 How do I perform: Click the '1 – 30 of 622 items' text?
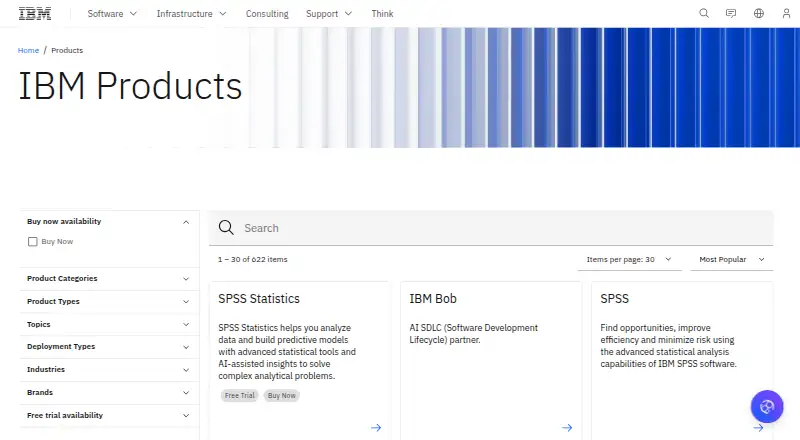click(x=253, y=259)
